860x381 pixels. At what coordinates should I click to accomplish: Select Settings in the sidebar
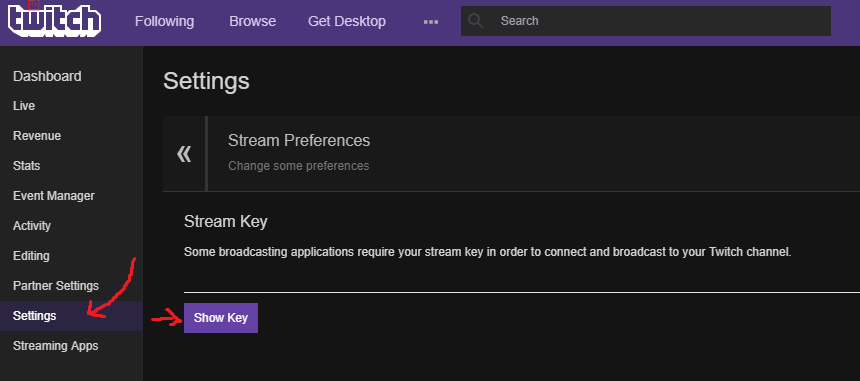pyautogui.click(x=71, y=316)
